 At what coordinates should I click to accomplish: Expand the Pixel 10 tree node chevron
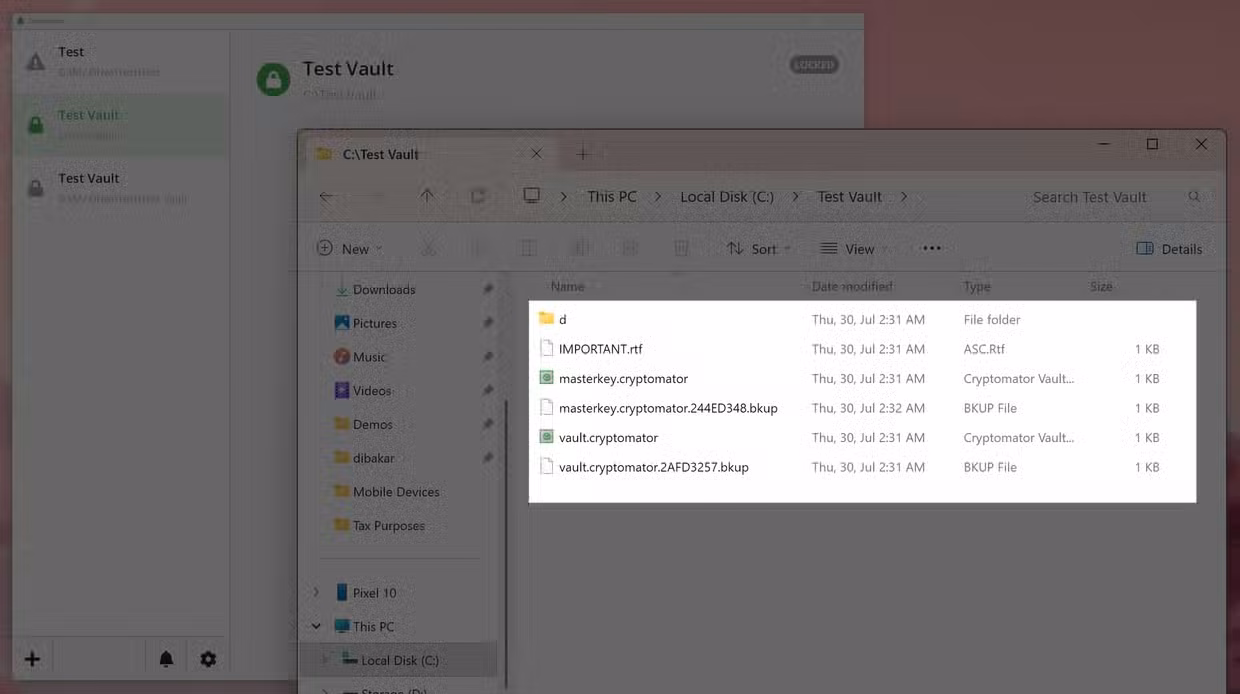(316, 593)
